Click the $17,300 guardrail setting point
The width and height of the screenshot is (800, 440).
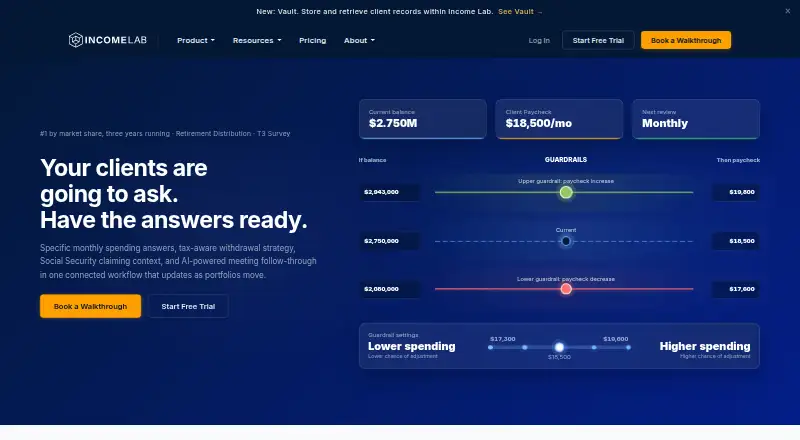[490, 347]
